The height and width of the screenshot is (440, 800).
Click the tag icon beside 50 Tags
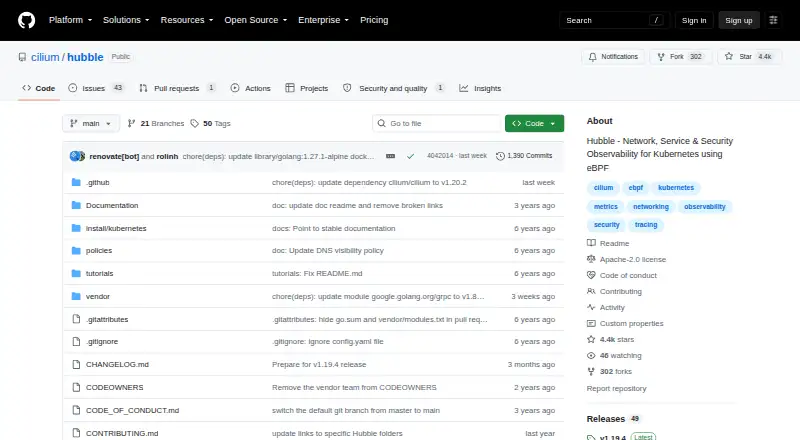tap(194, 124)
